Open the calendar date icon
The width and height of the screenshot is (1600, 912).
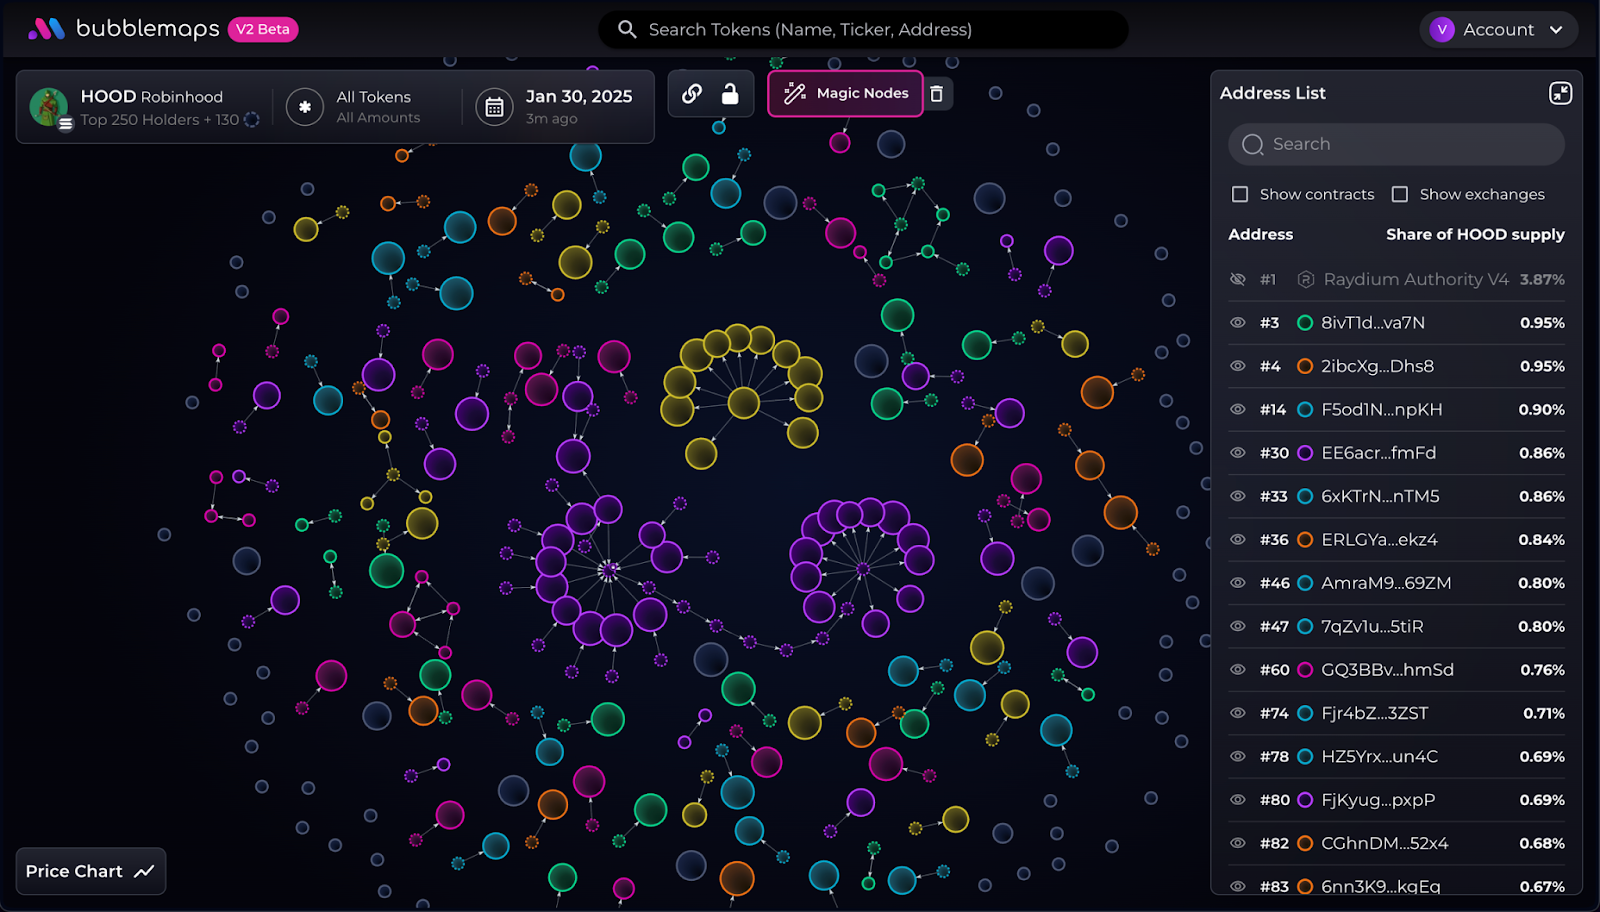click(x=494, y=107)
